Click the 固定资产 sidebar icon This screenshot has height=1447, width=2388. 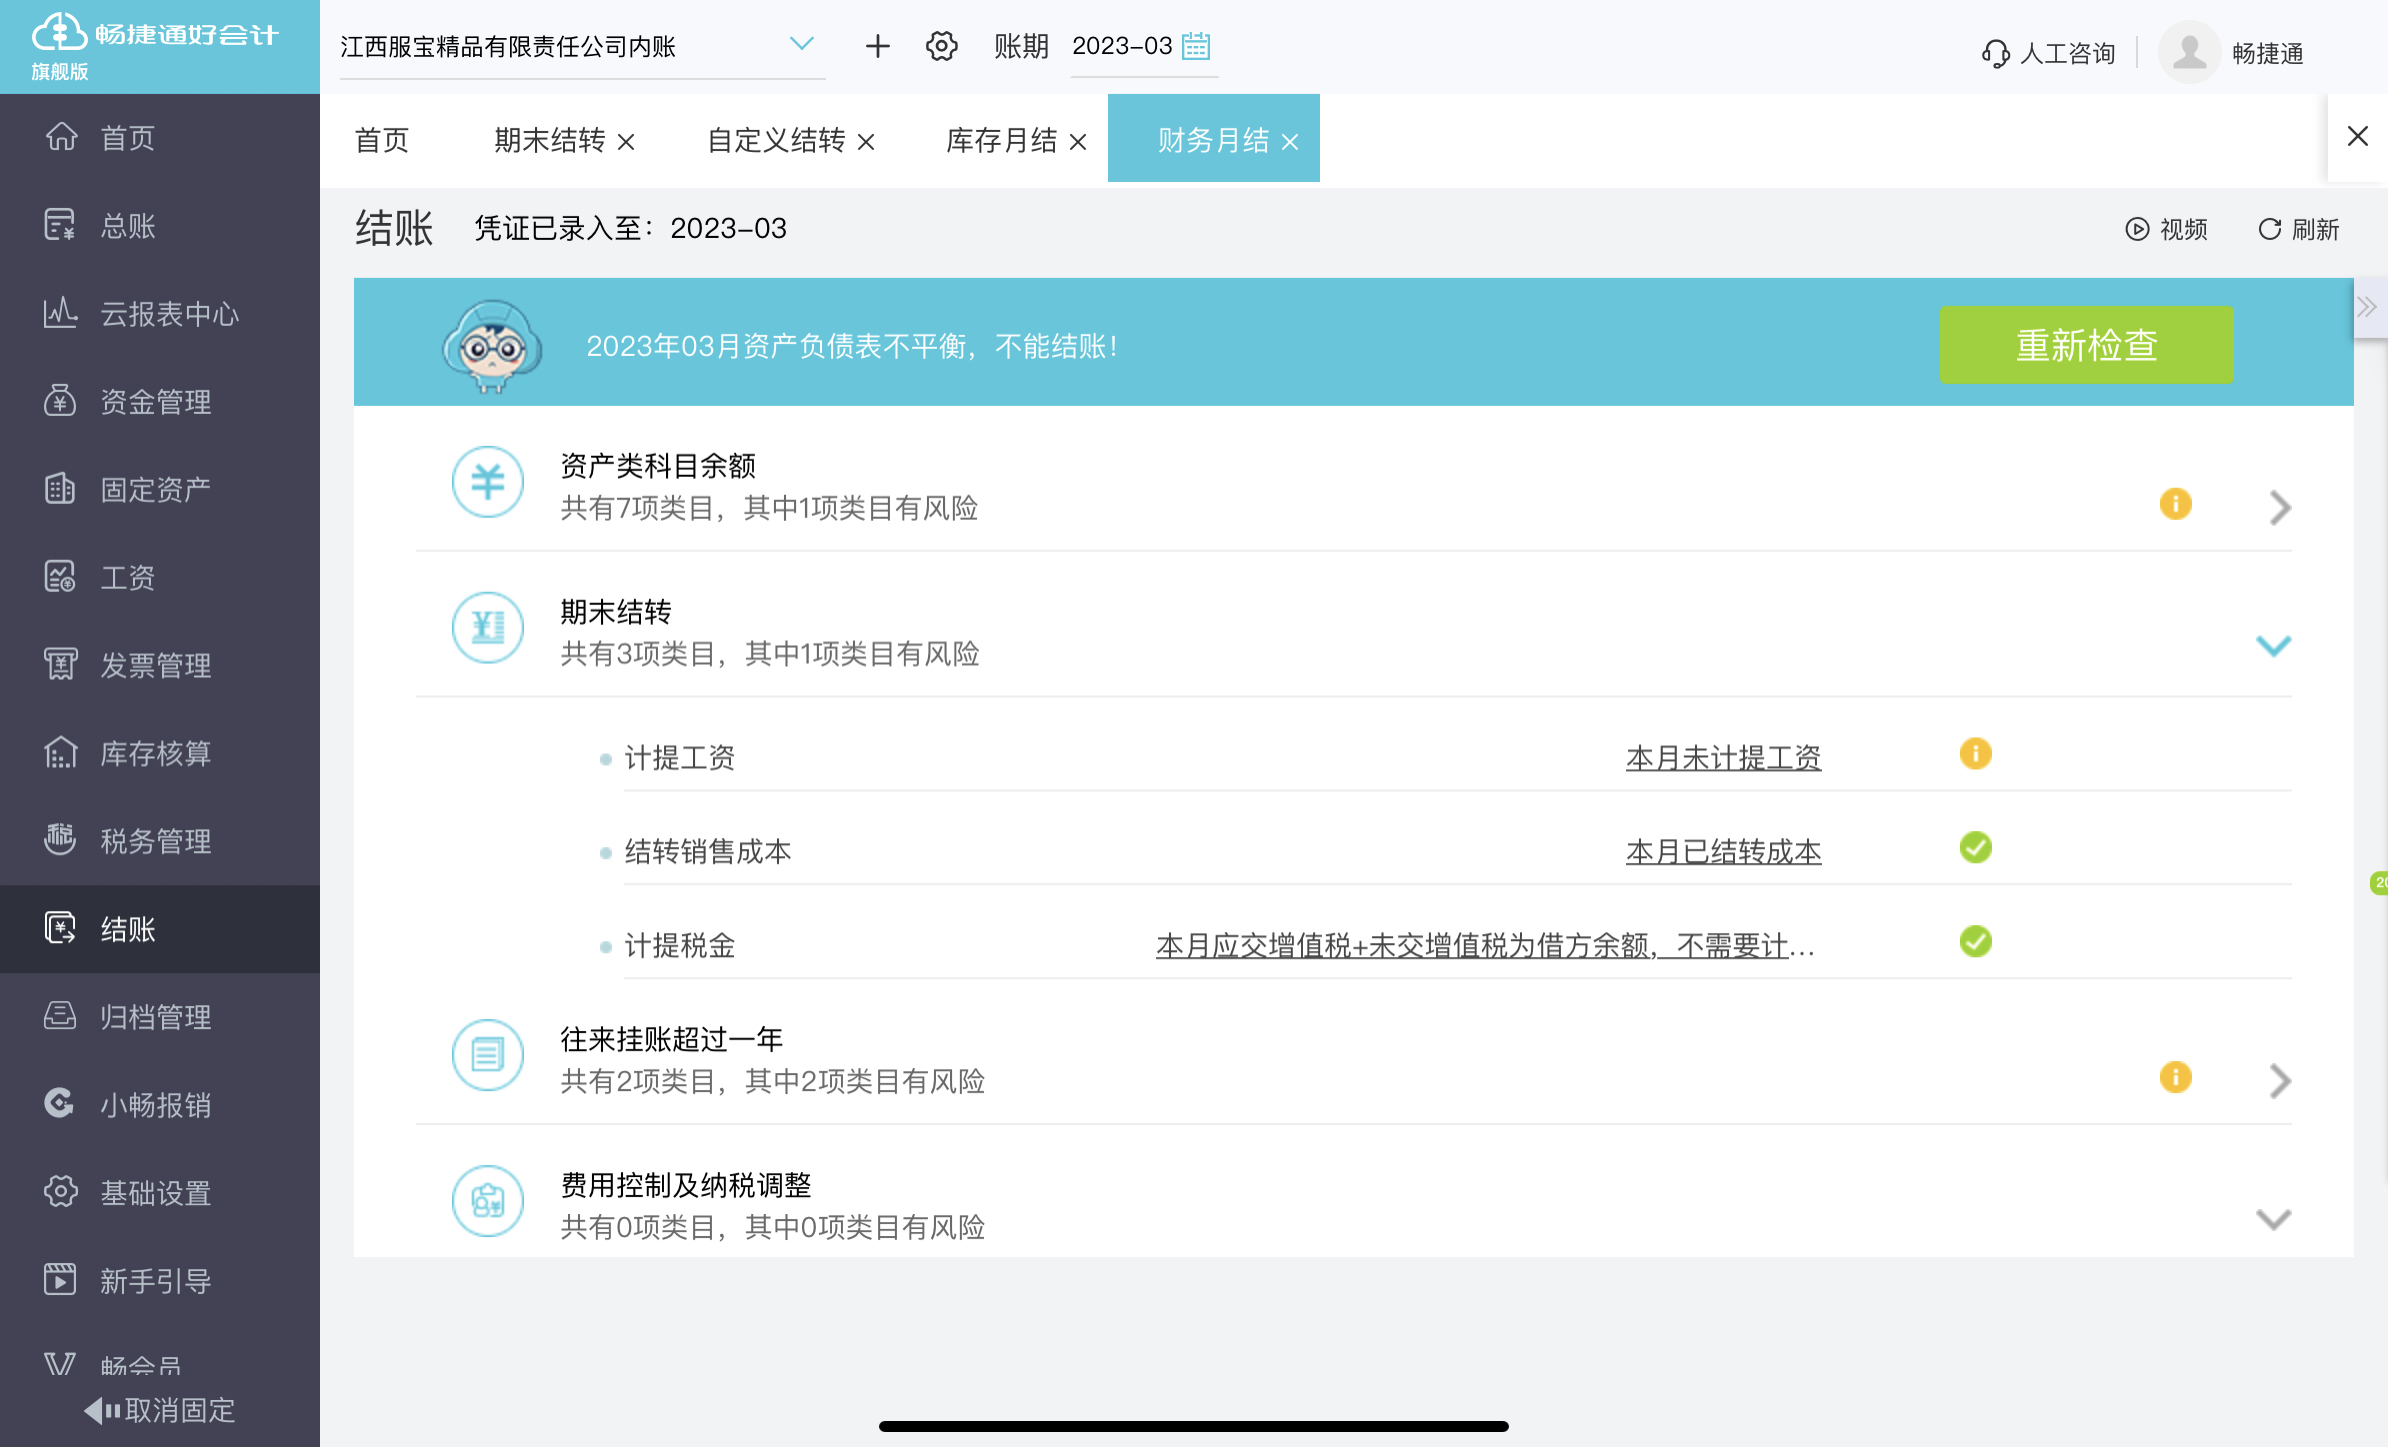61,490
